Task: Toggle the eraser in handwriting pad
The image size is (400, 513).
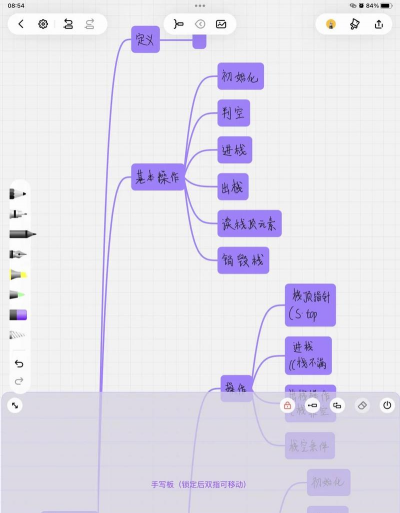Action: (x=362, y=405)
